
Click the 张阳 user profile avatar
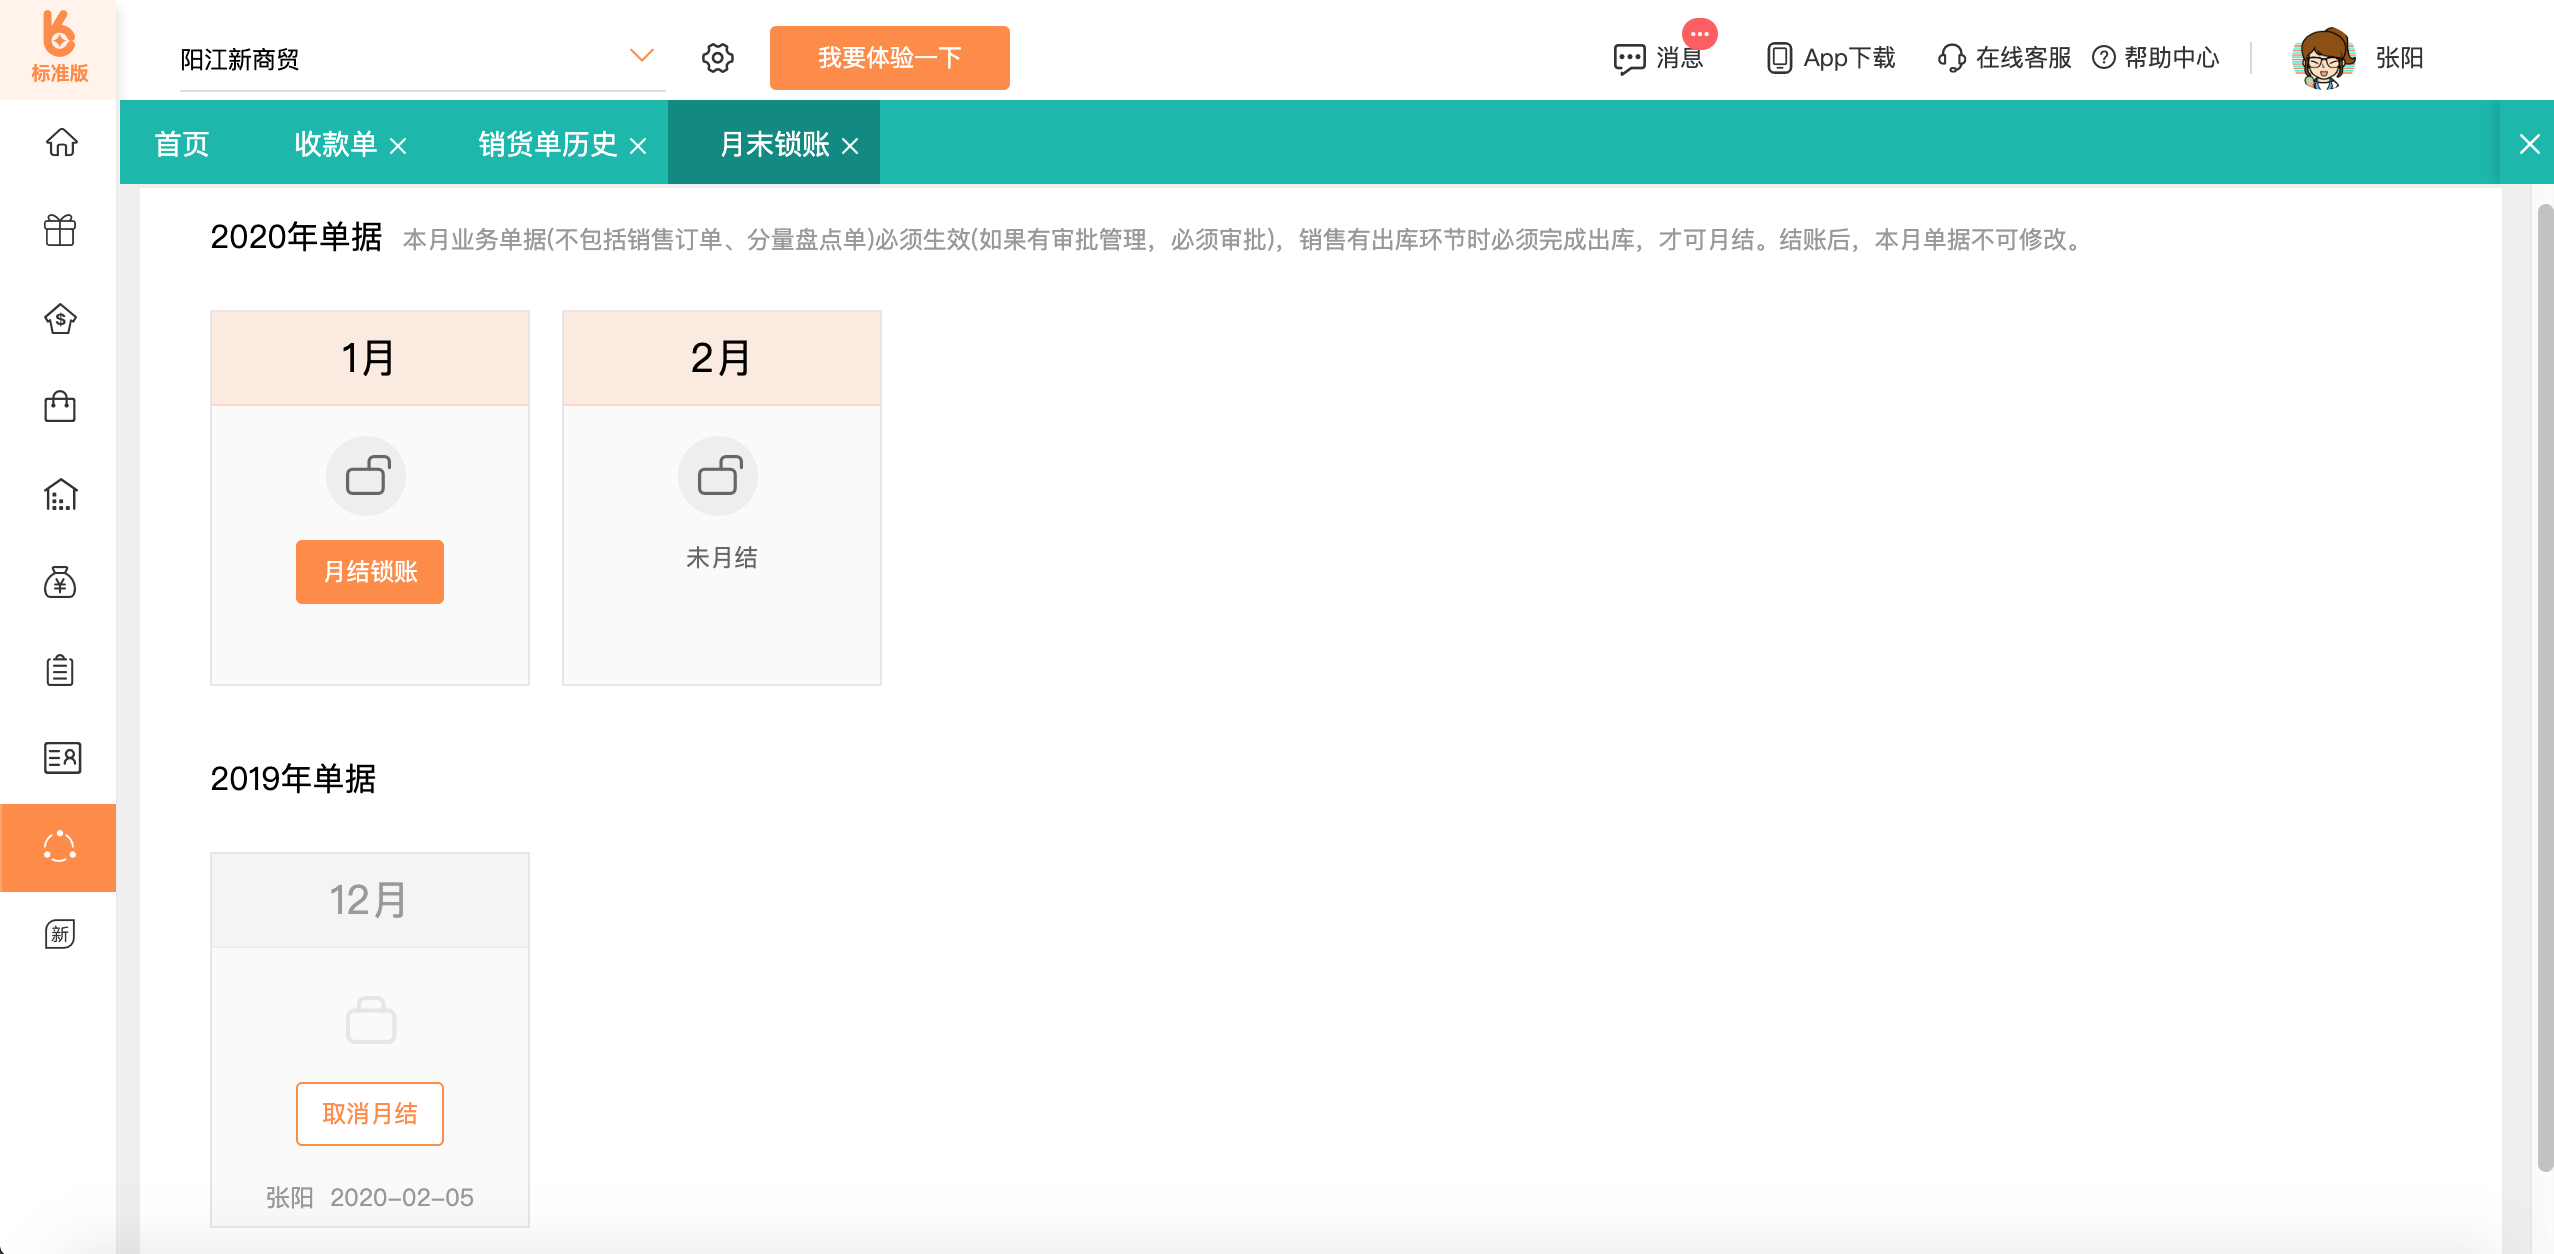pyautogui.click(x=2316, y=57)
